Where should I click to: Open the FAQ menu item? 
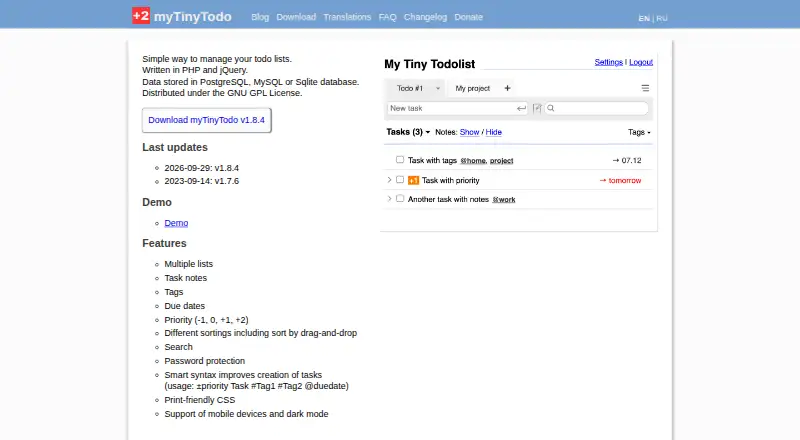(387, 17)
